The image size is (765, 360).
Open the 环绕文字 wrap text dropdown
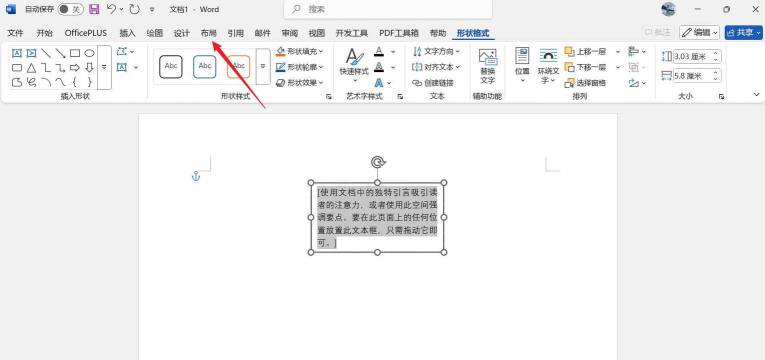point(548,66)
